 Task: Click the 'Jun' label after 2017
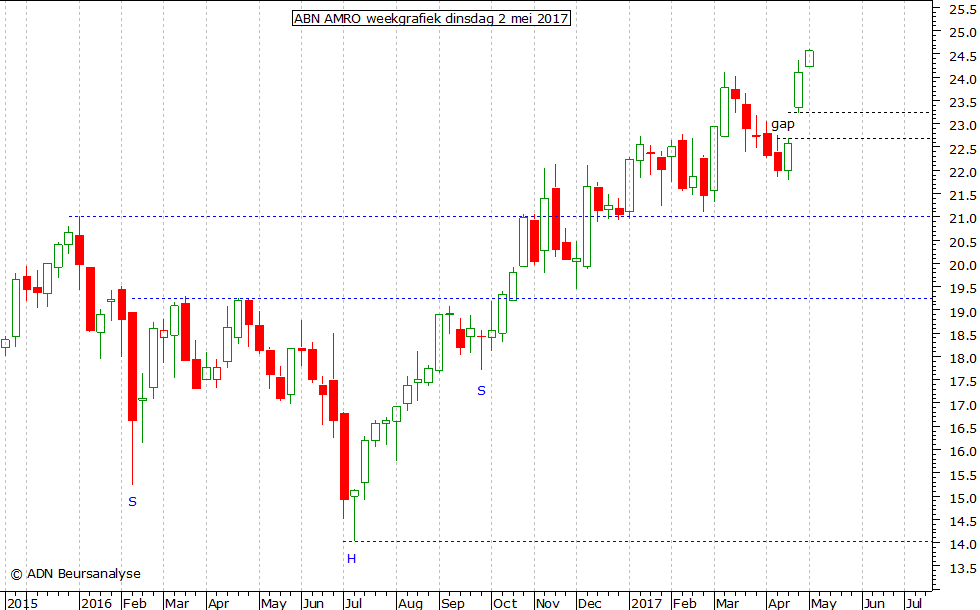874,603
